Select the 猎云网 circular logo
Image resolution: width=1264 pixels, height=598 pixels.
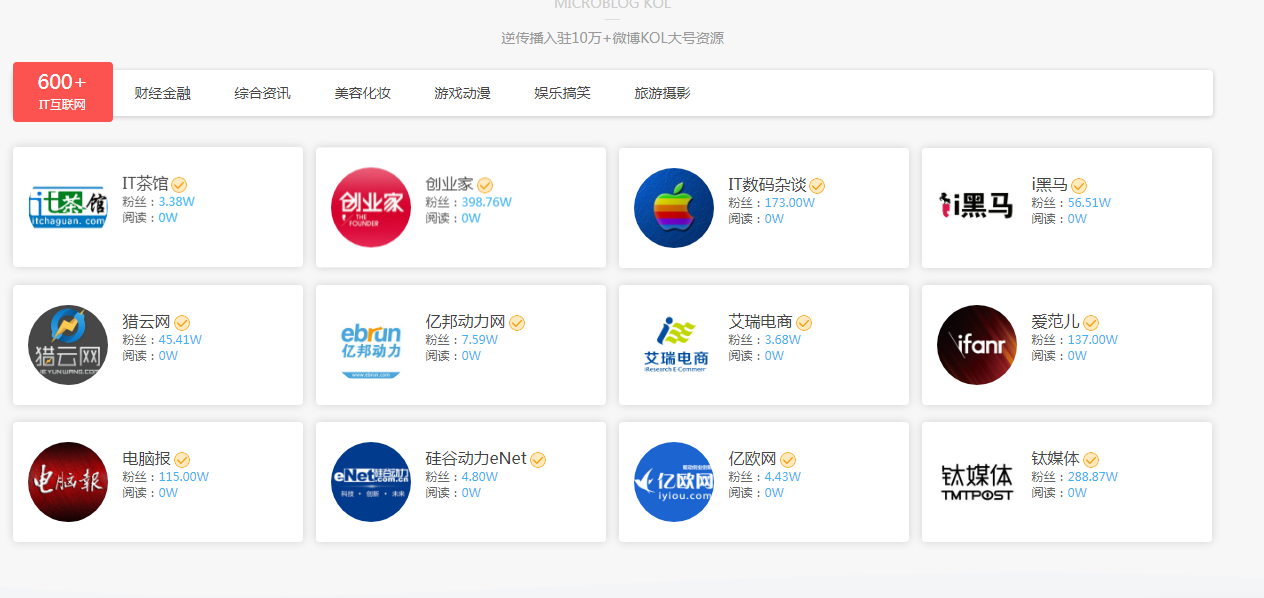pyautogui.click(x=68, y=344)
